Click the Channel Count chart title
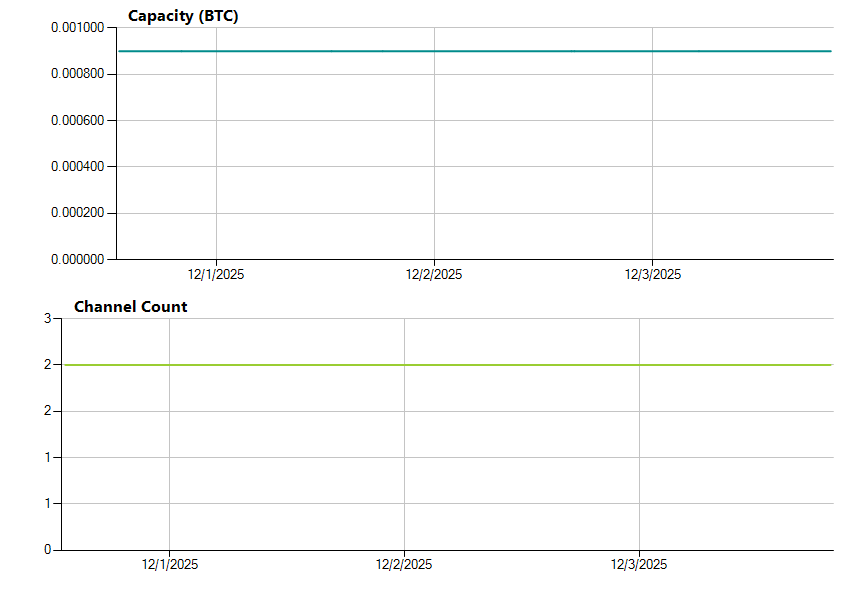860x600 pixels. pos(130,307)
